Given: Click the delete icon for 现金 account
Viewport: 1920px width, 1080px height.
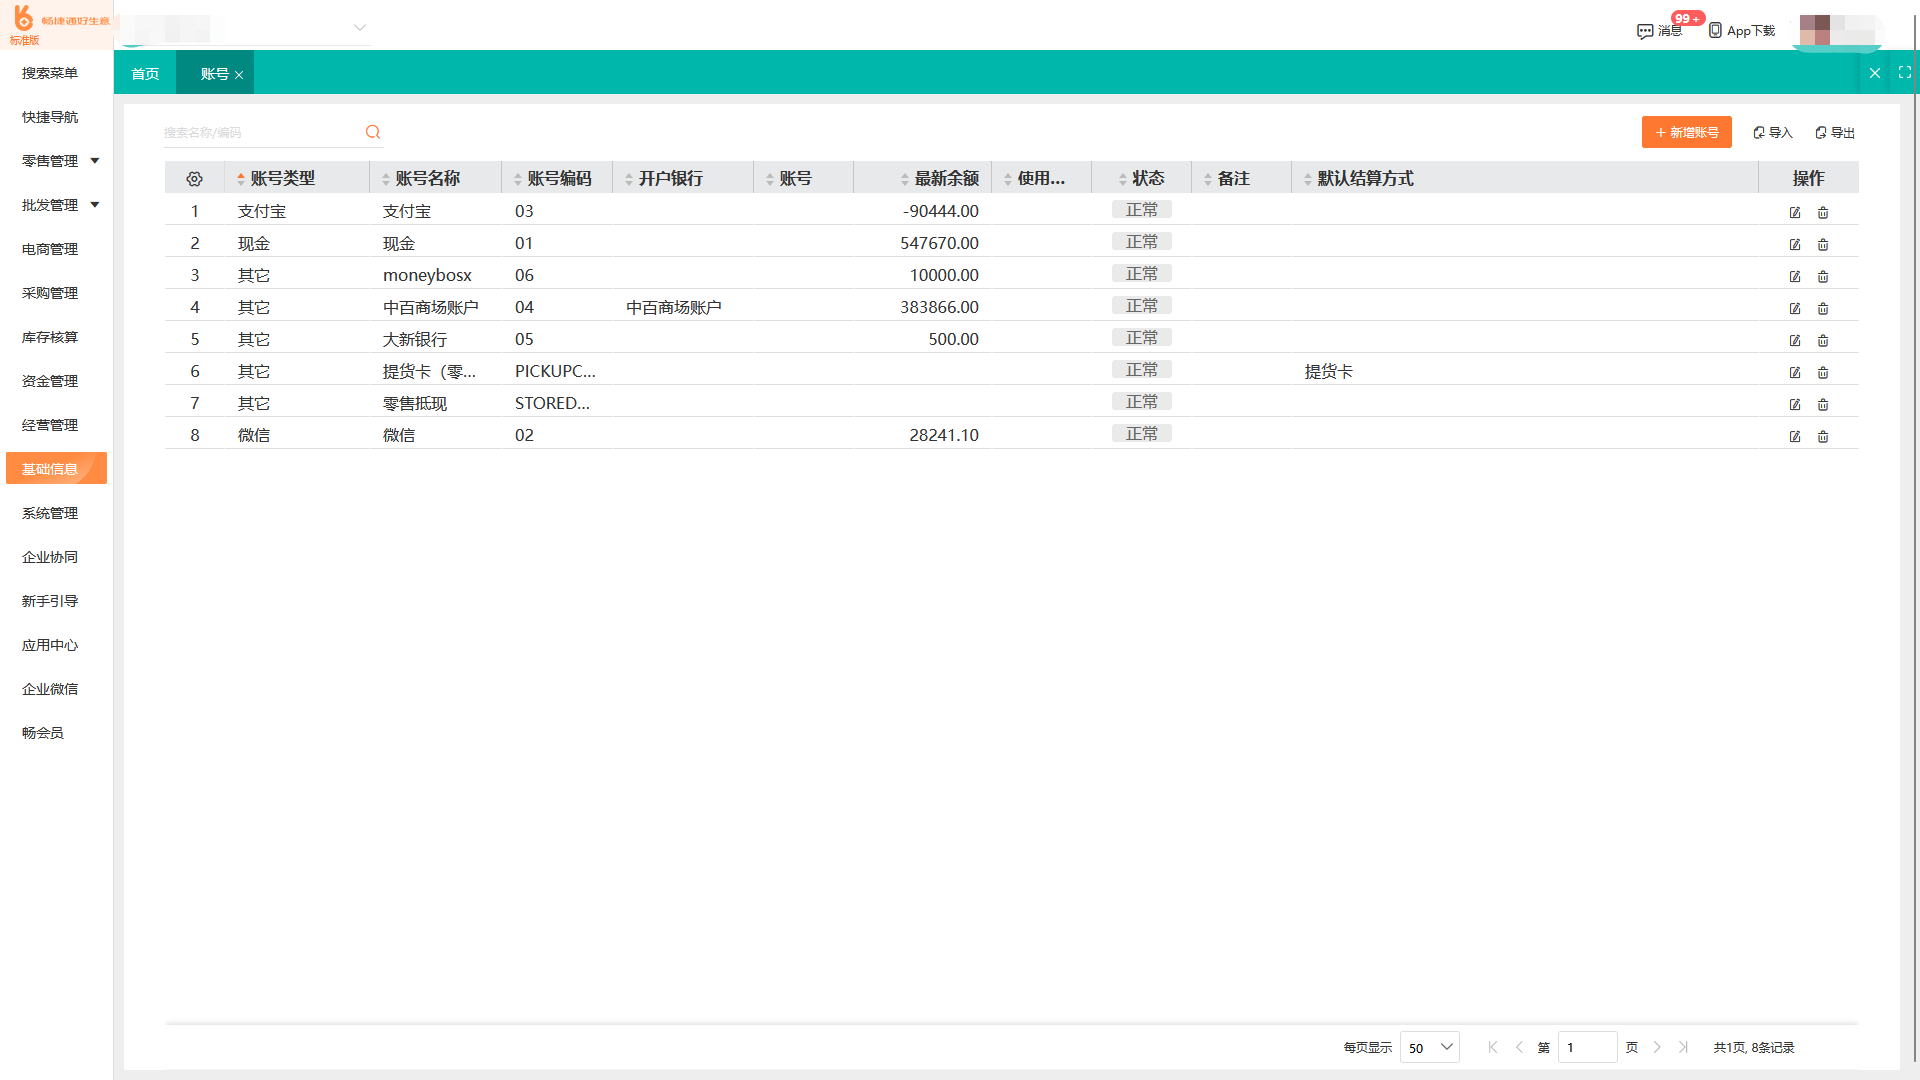Looking at the screenshot, I should 1822,243.
